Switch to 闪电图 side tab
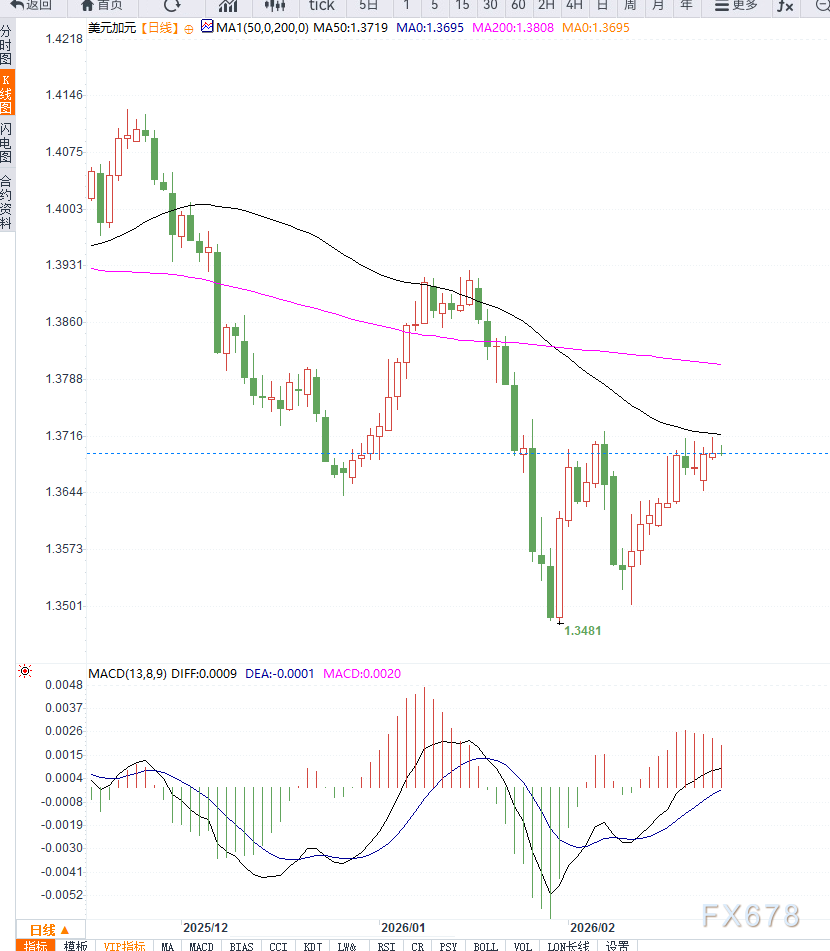 pyautogui.click(x=7, y=143)
